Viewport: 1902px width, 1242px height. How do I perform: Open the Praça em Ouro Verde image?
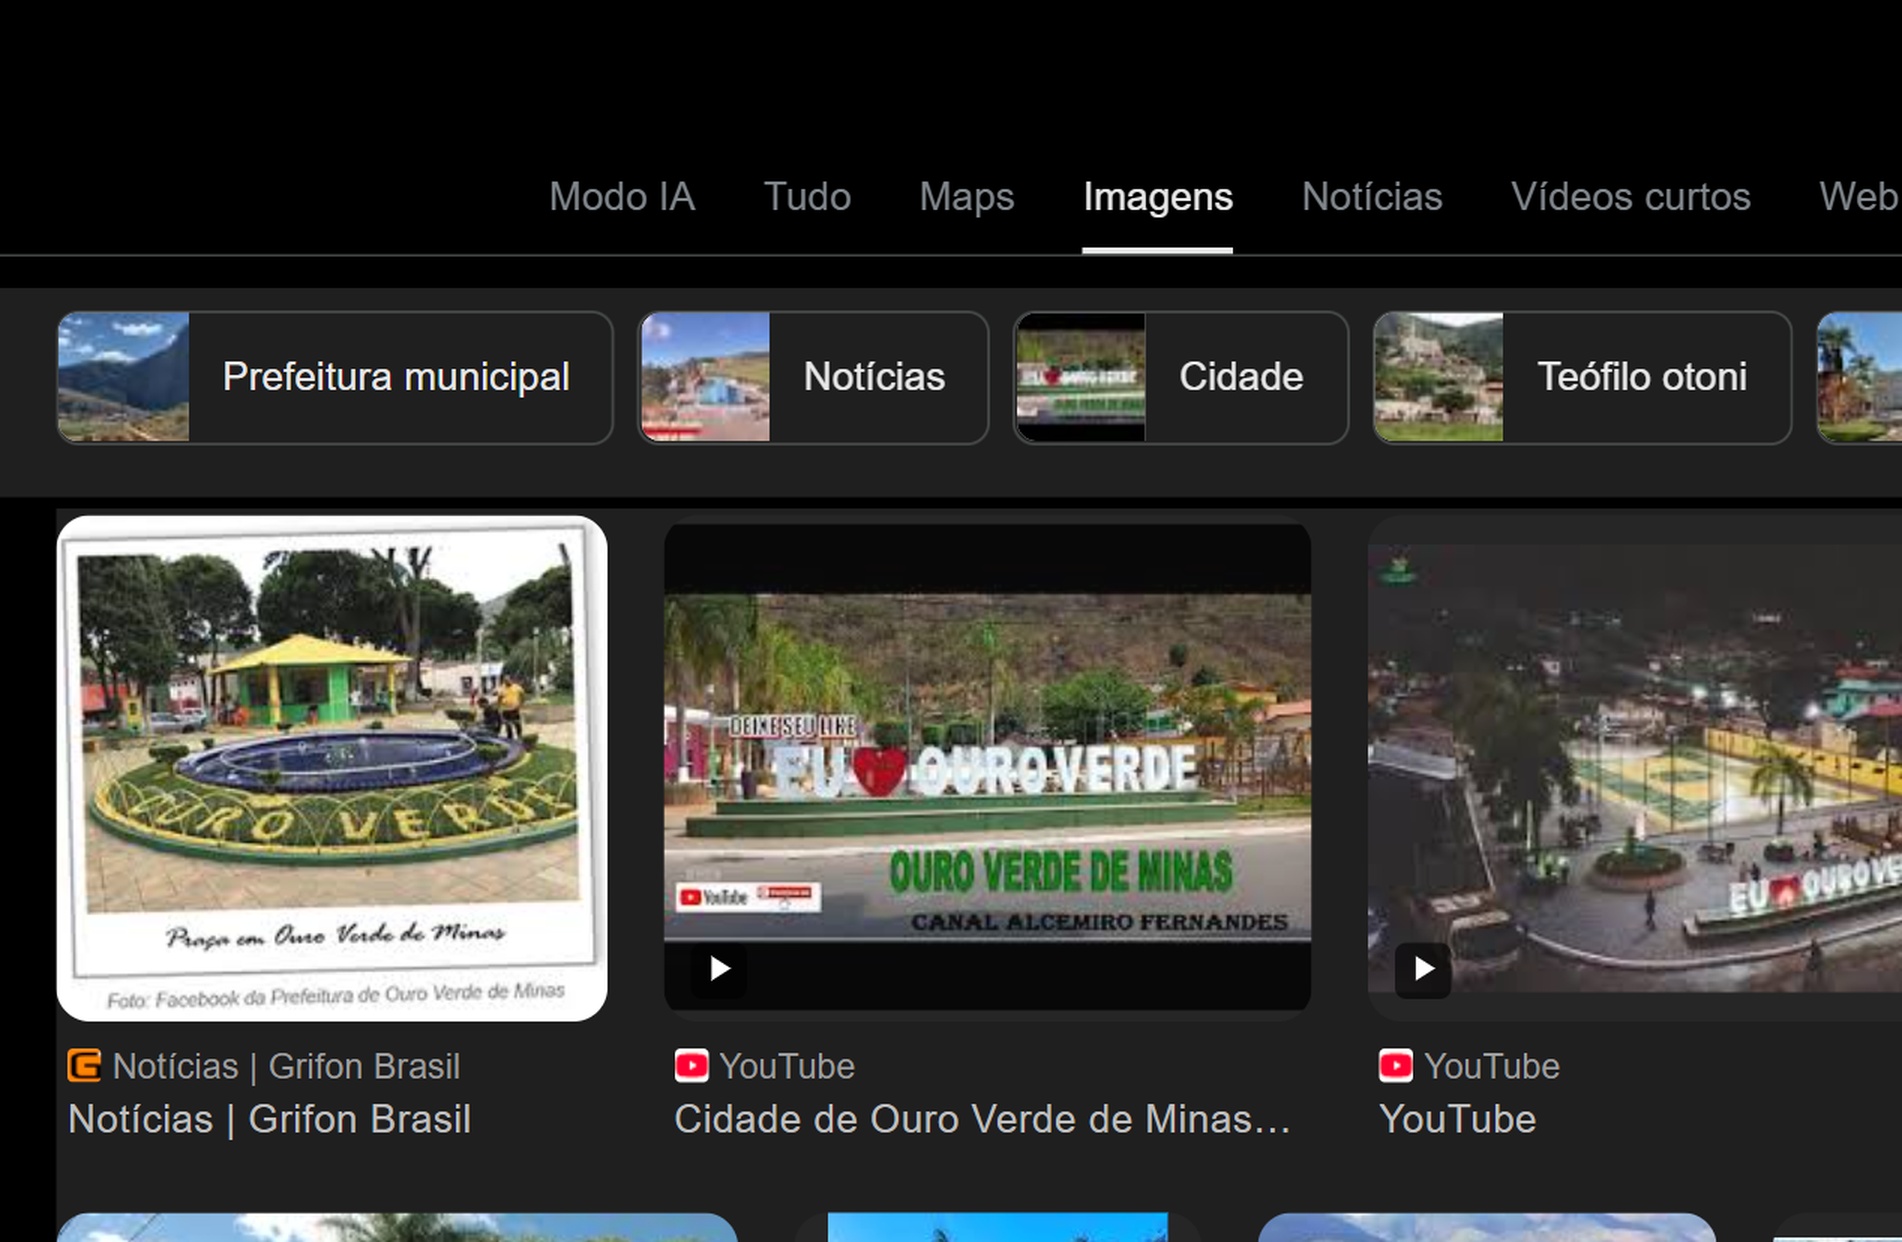pos(332,767)
